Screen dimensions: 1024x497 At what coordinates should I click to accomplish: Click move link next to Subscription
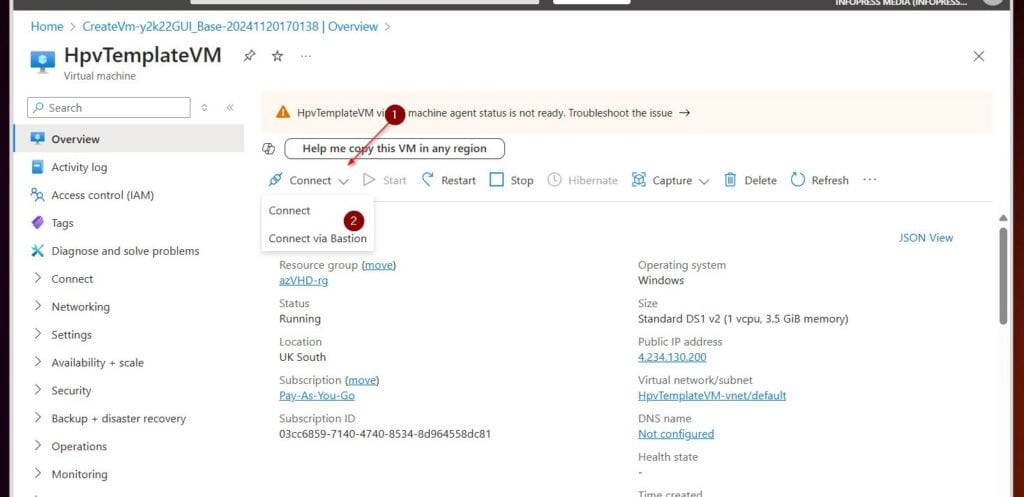[362, 380]
